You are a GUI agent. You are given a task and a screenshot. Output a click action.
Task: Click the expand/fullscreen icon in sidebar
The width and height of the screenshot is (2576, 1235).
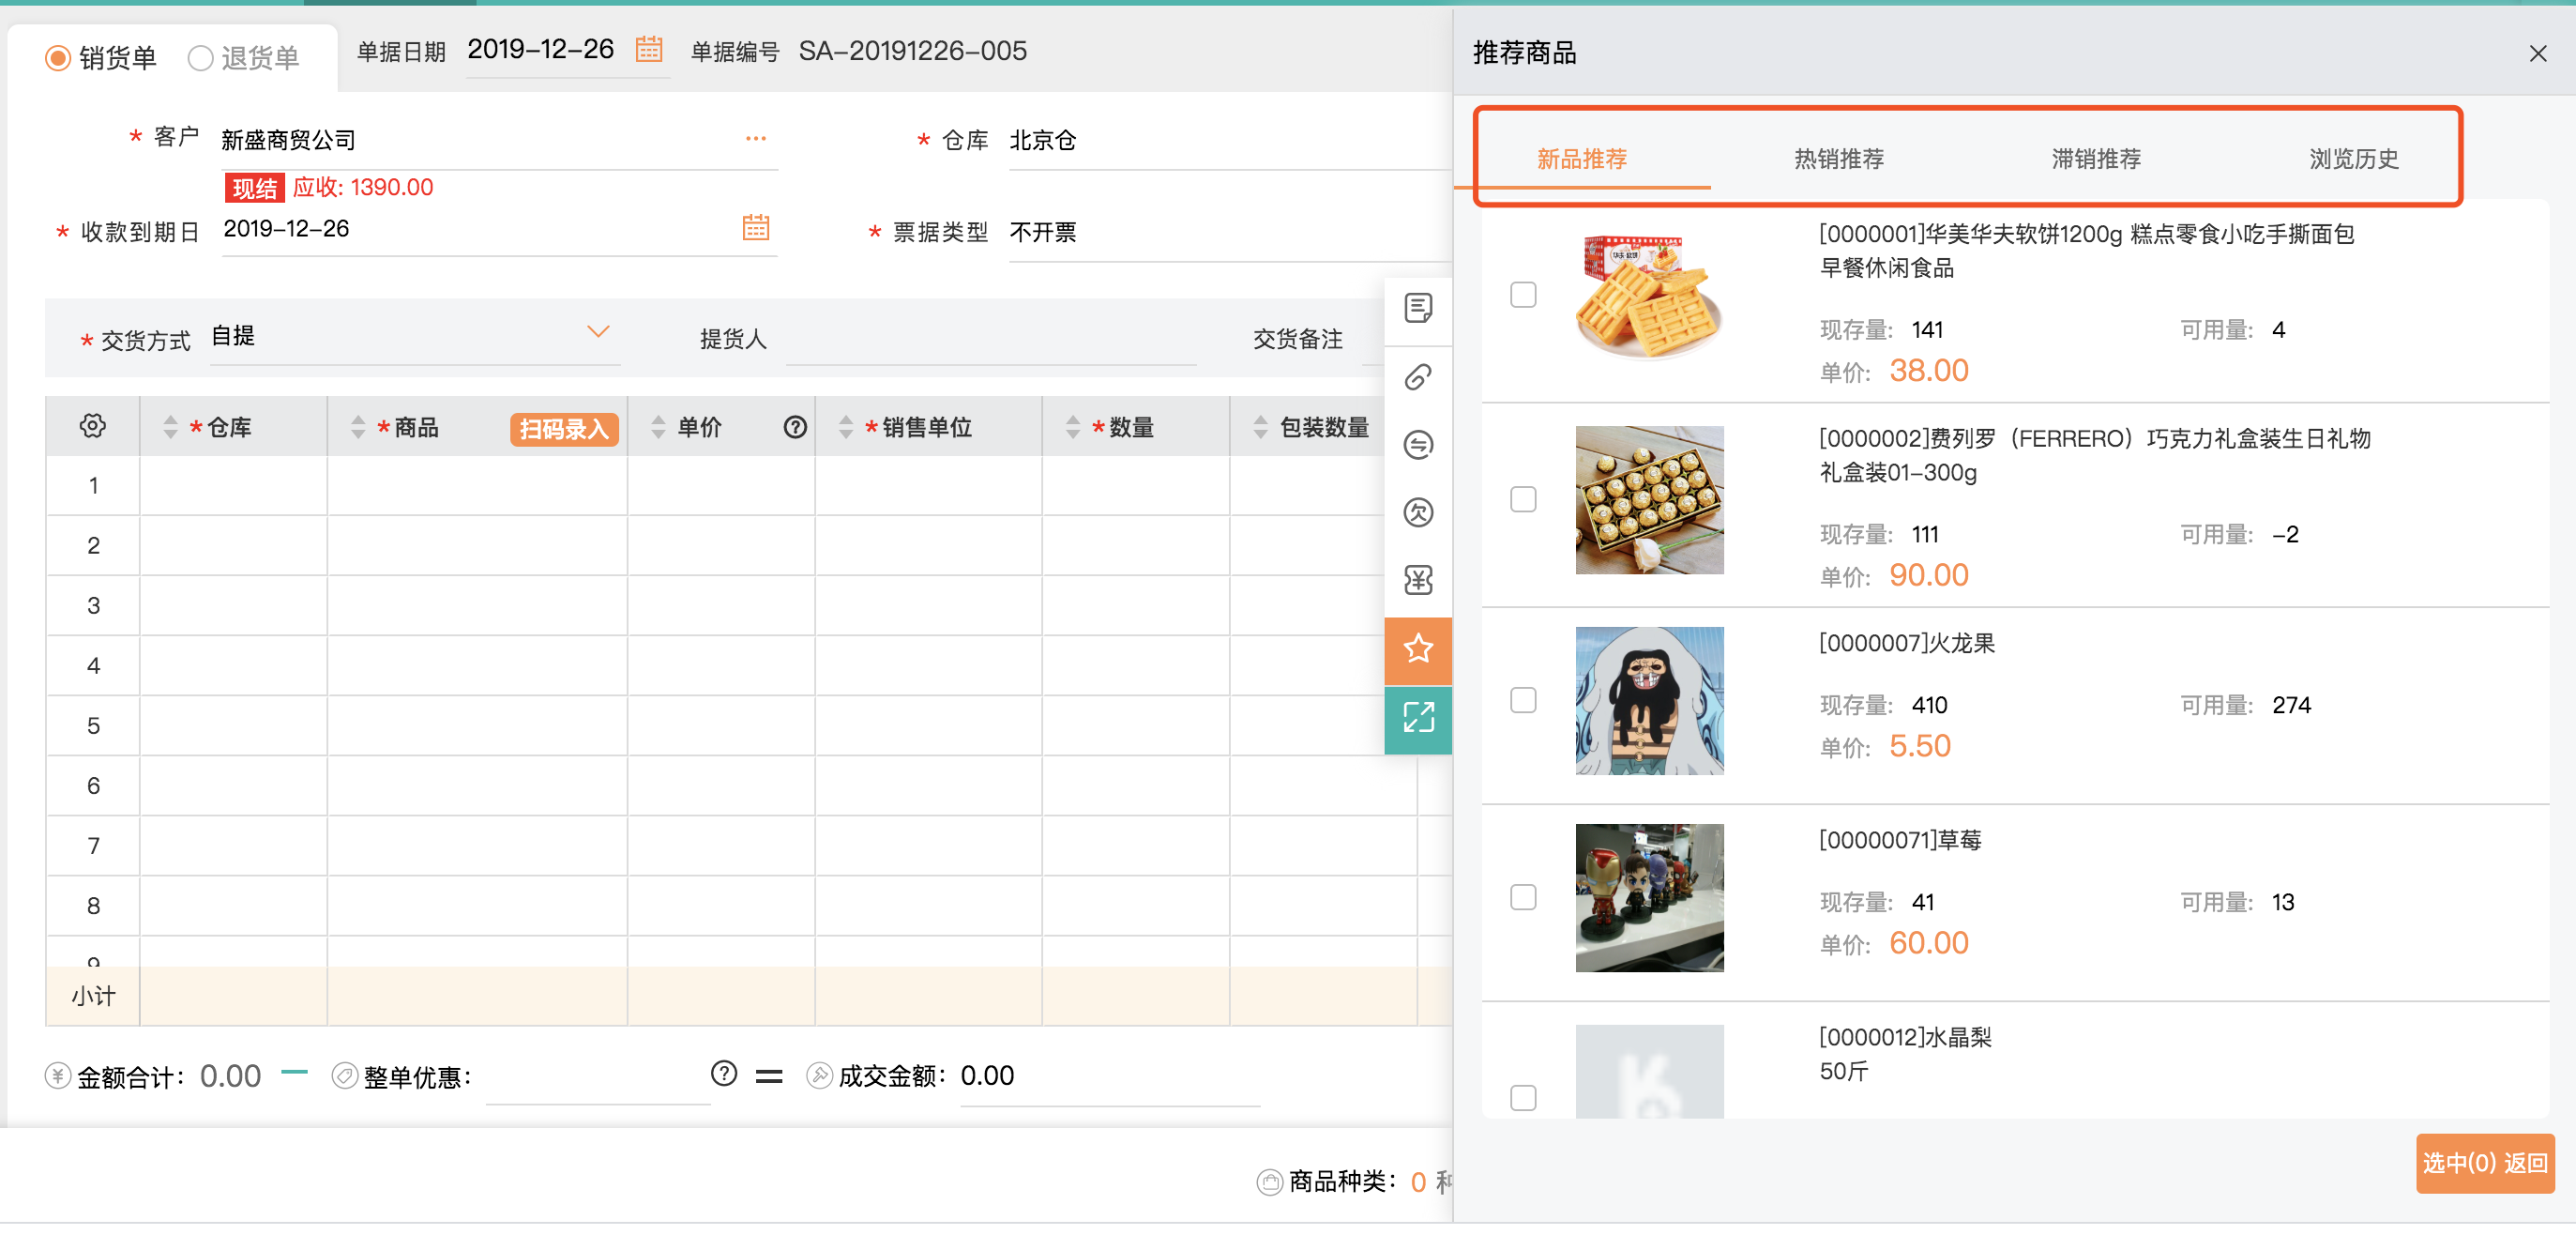pos(1417,719)
